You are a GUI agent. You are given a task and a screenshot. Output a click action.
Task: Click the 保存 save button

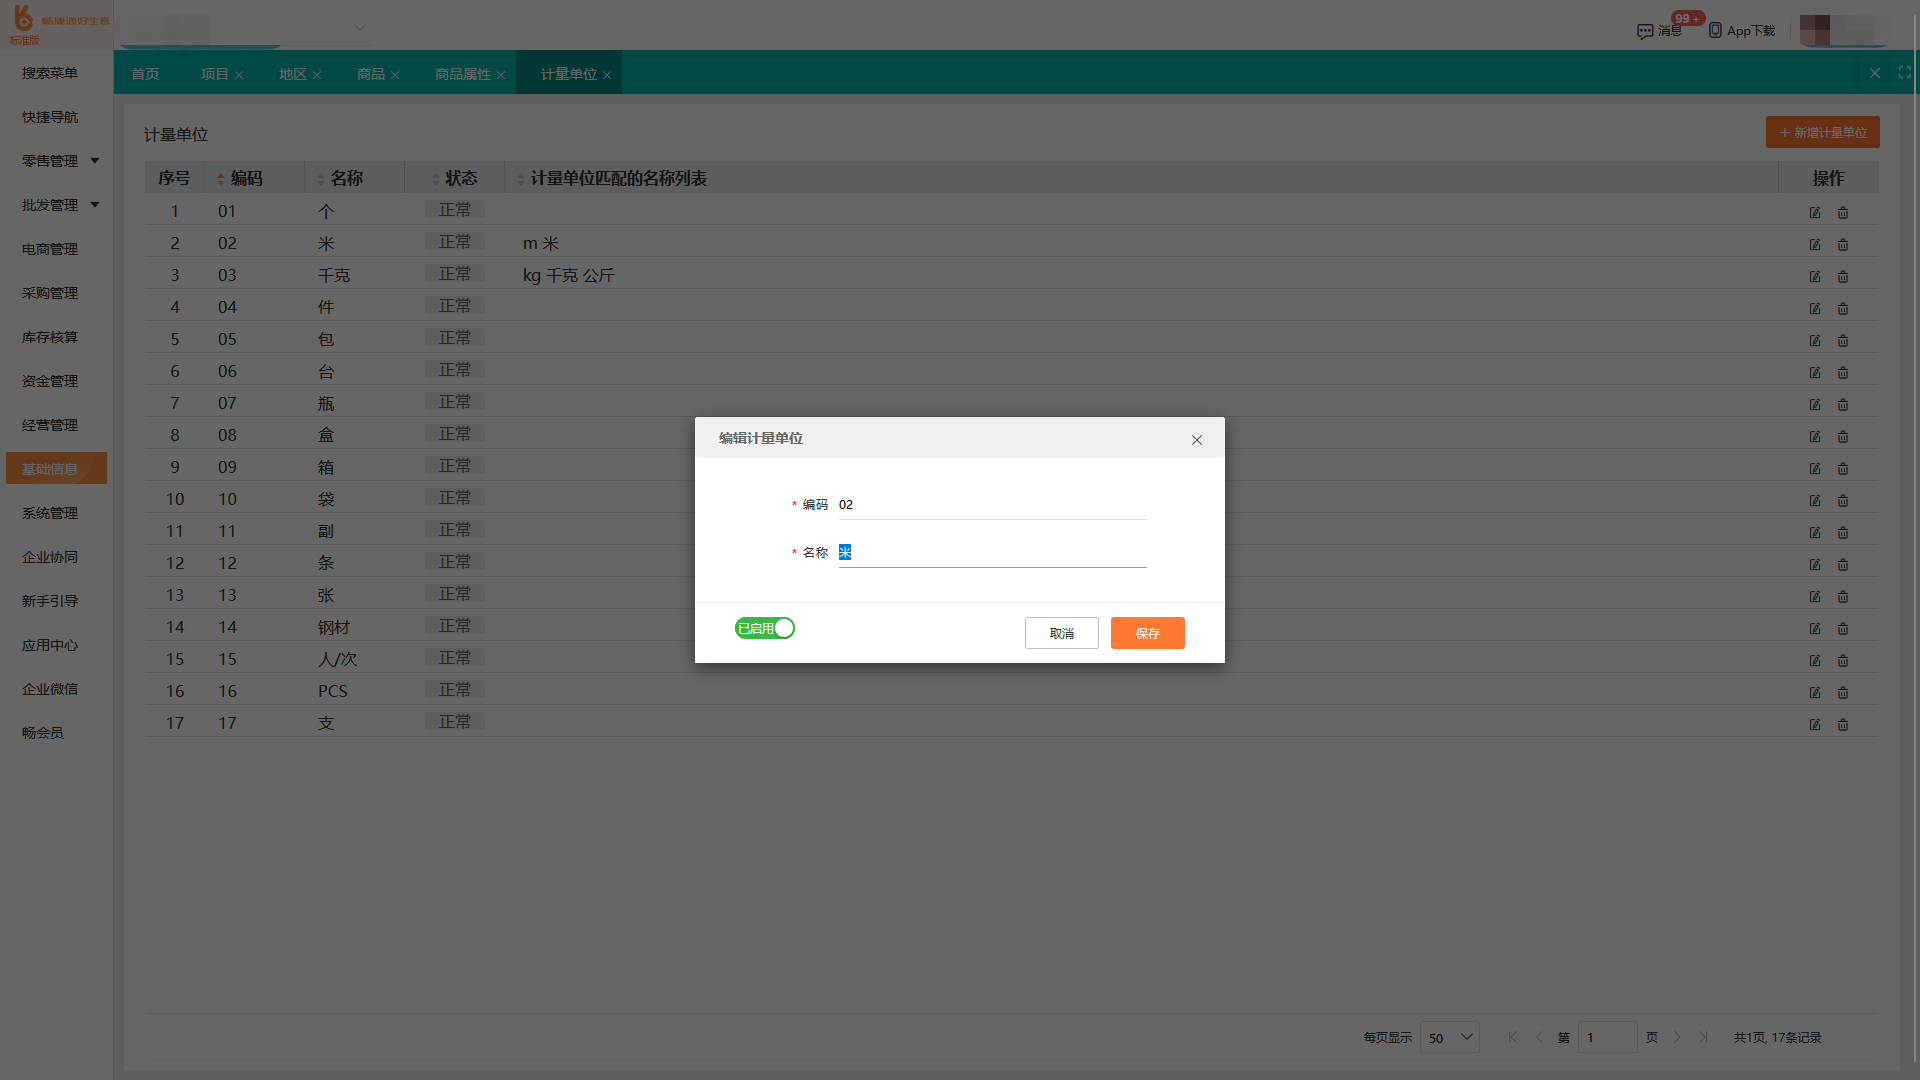point(1147,633)
